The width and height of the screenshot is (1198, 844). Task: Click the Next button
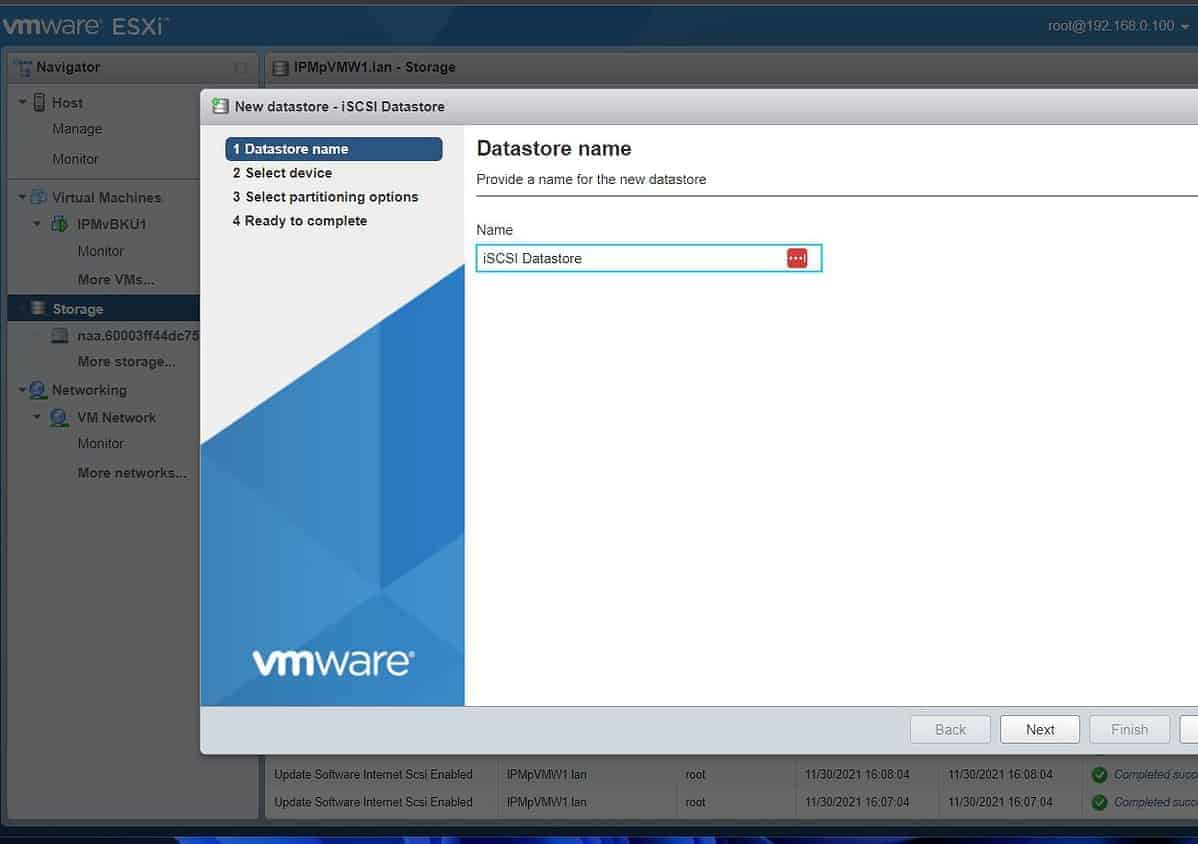coord(1039,729)
